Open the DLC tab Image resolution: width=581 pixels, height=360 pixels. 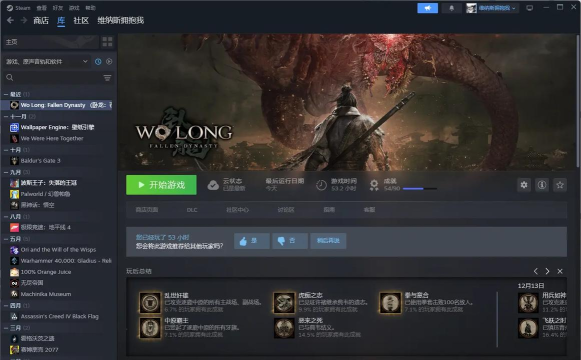coord(192,210)
